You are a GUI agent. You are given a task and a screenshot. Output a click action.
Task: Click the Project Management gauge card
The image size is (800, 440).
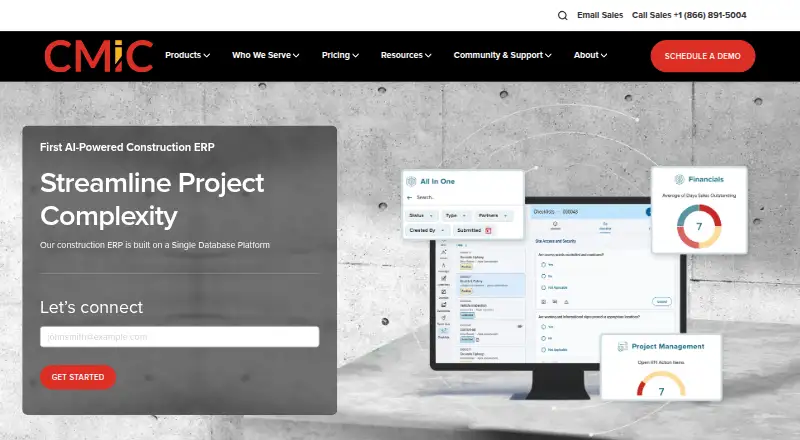[x=661, y=367]
